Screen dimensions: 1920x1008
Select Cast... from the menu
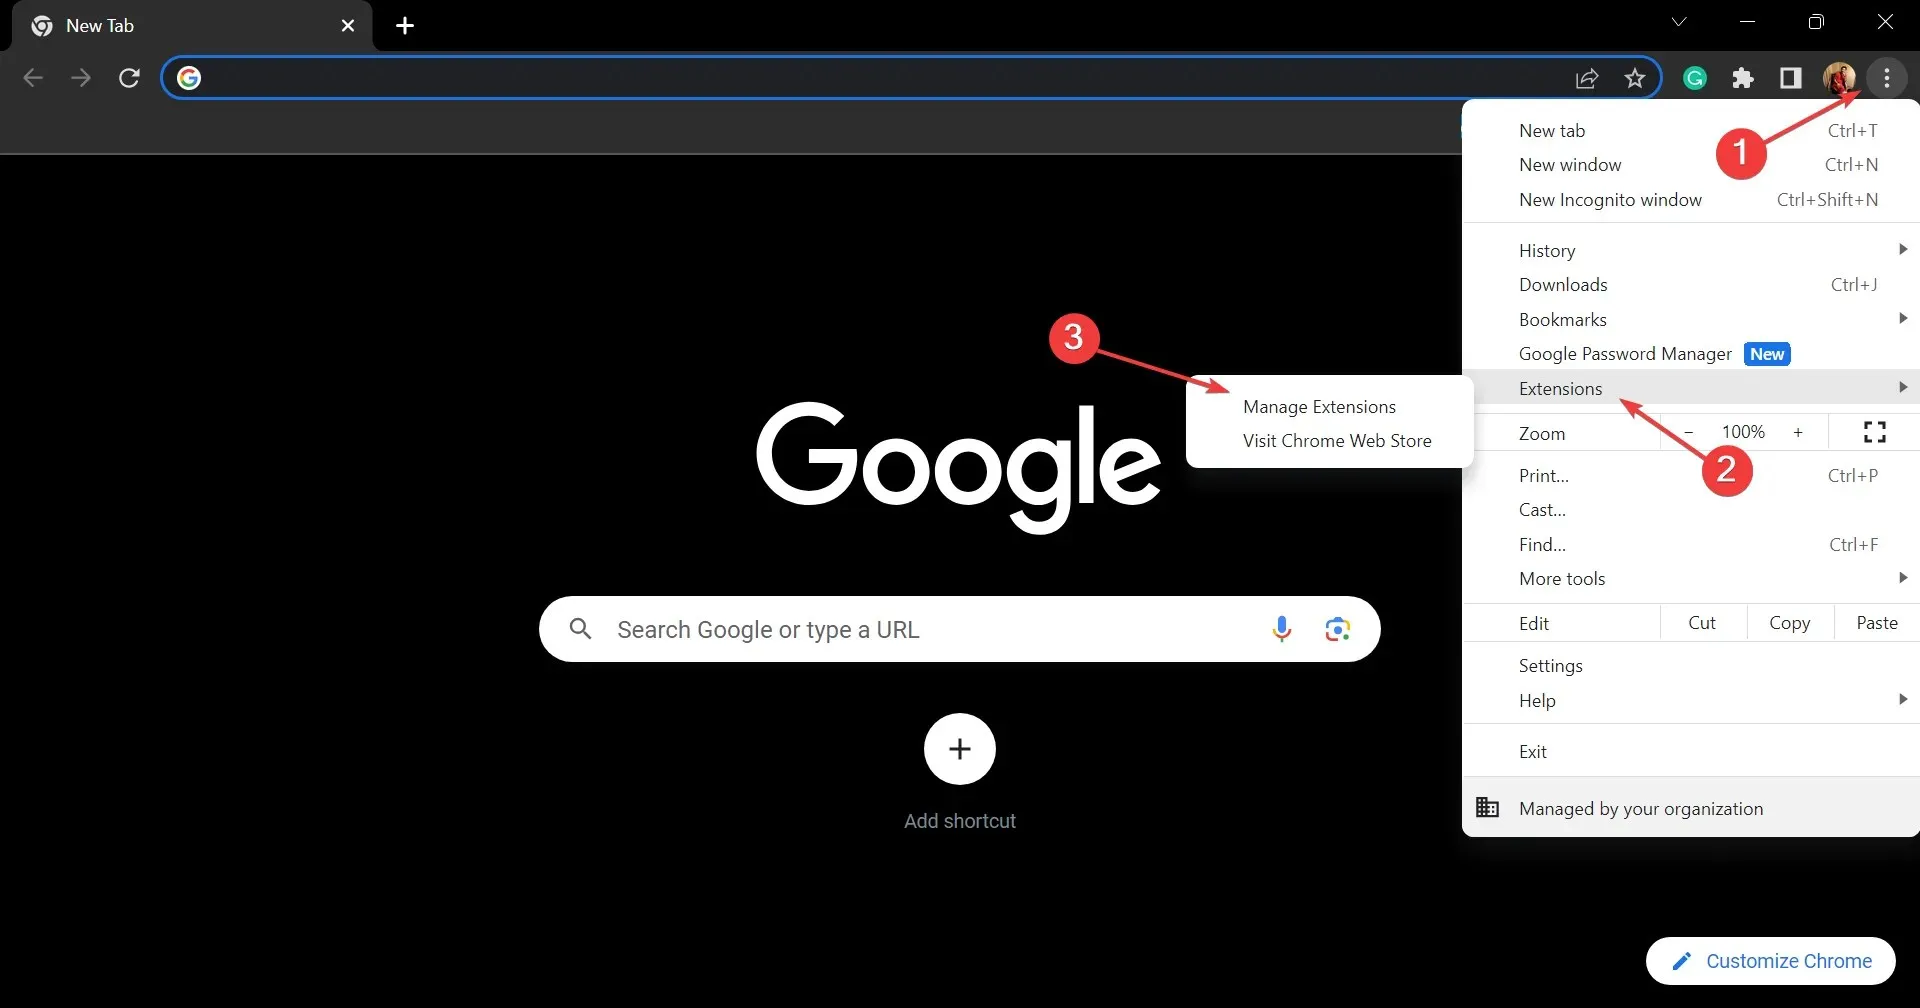tap(1691, 510)
